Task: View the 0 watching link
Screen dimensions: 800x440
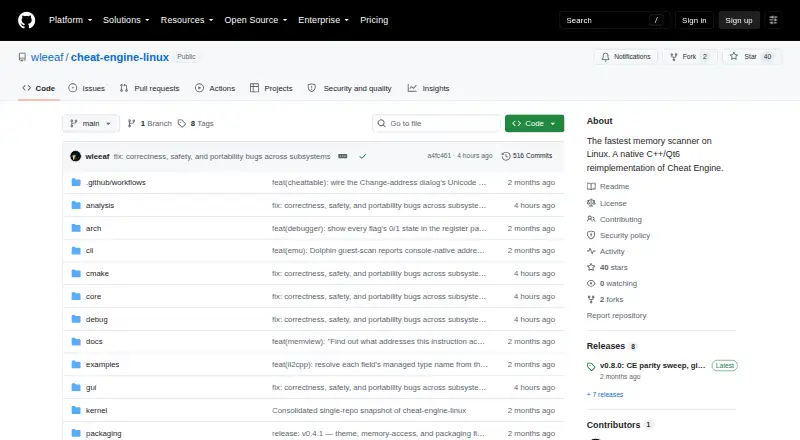Action: pos(612,283)
